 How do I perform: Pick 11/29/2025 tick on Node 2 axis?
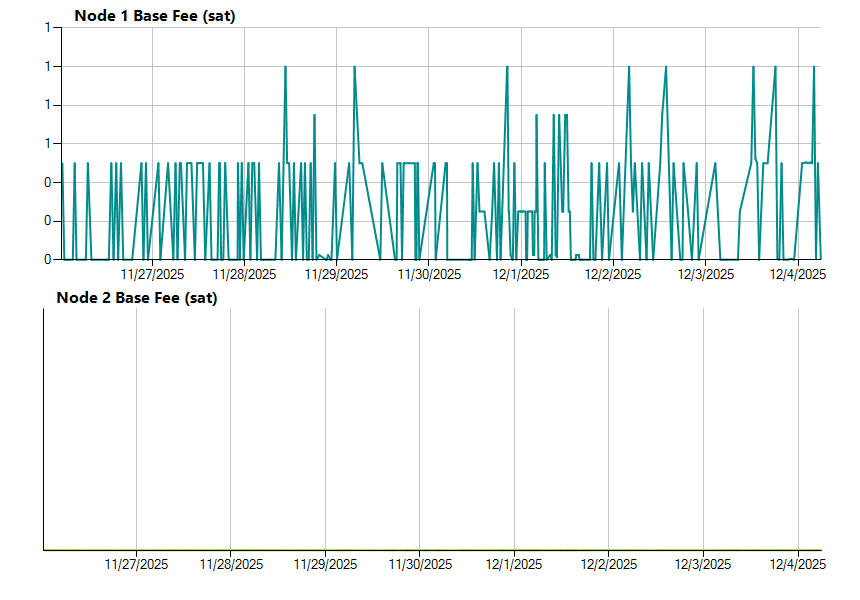[325, 564]
